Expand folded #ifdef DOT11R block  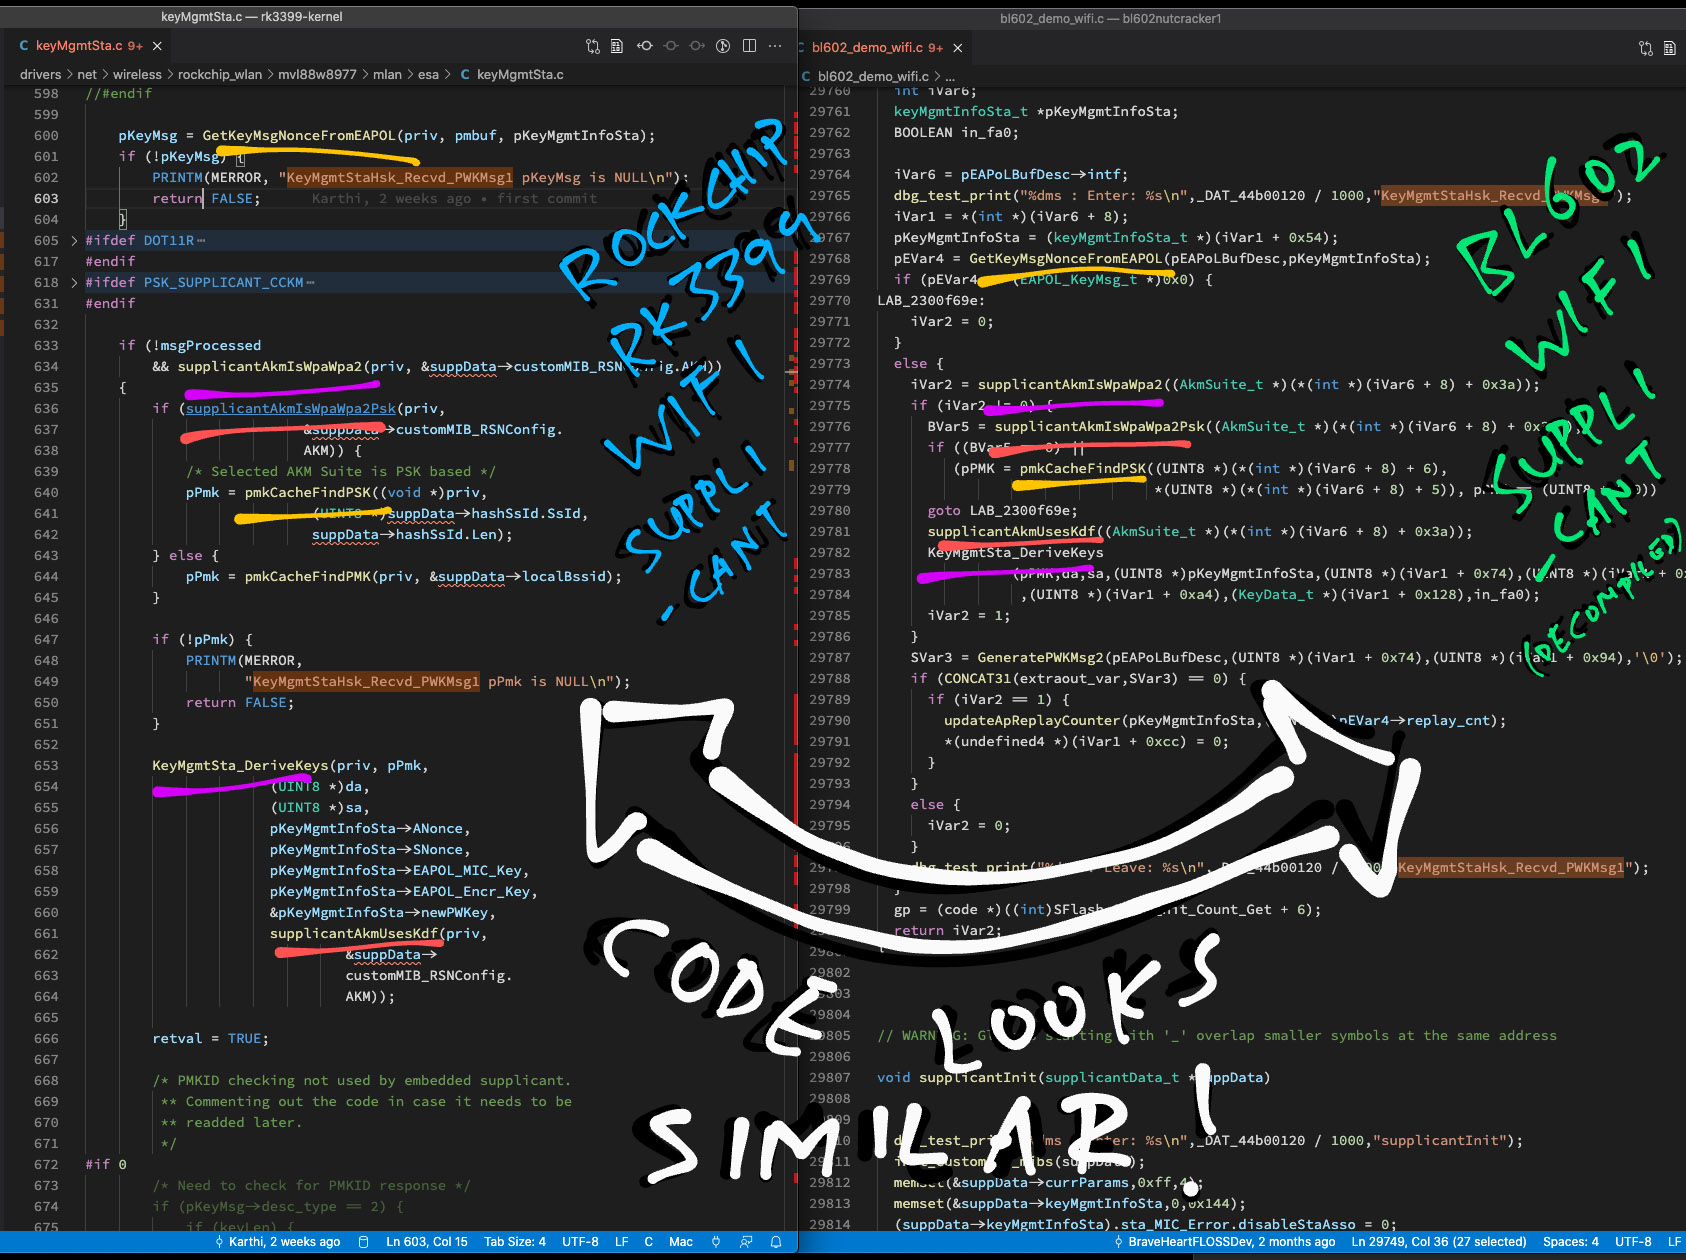click(75, 241)
